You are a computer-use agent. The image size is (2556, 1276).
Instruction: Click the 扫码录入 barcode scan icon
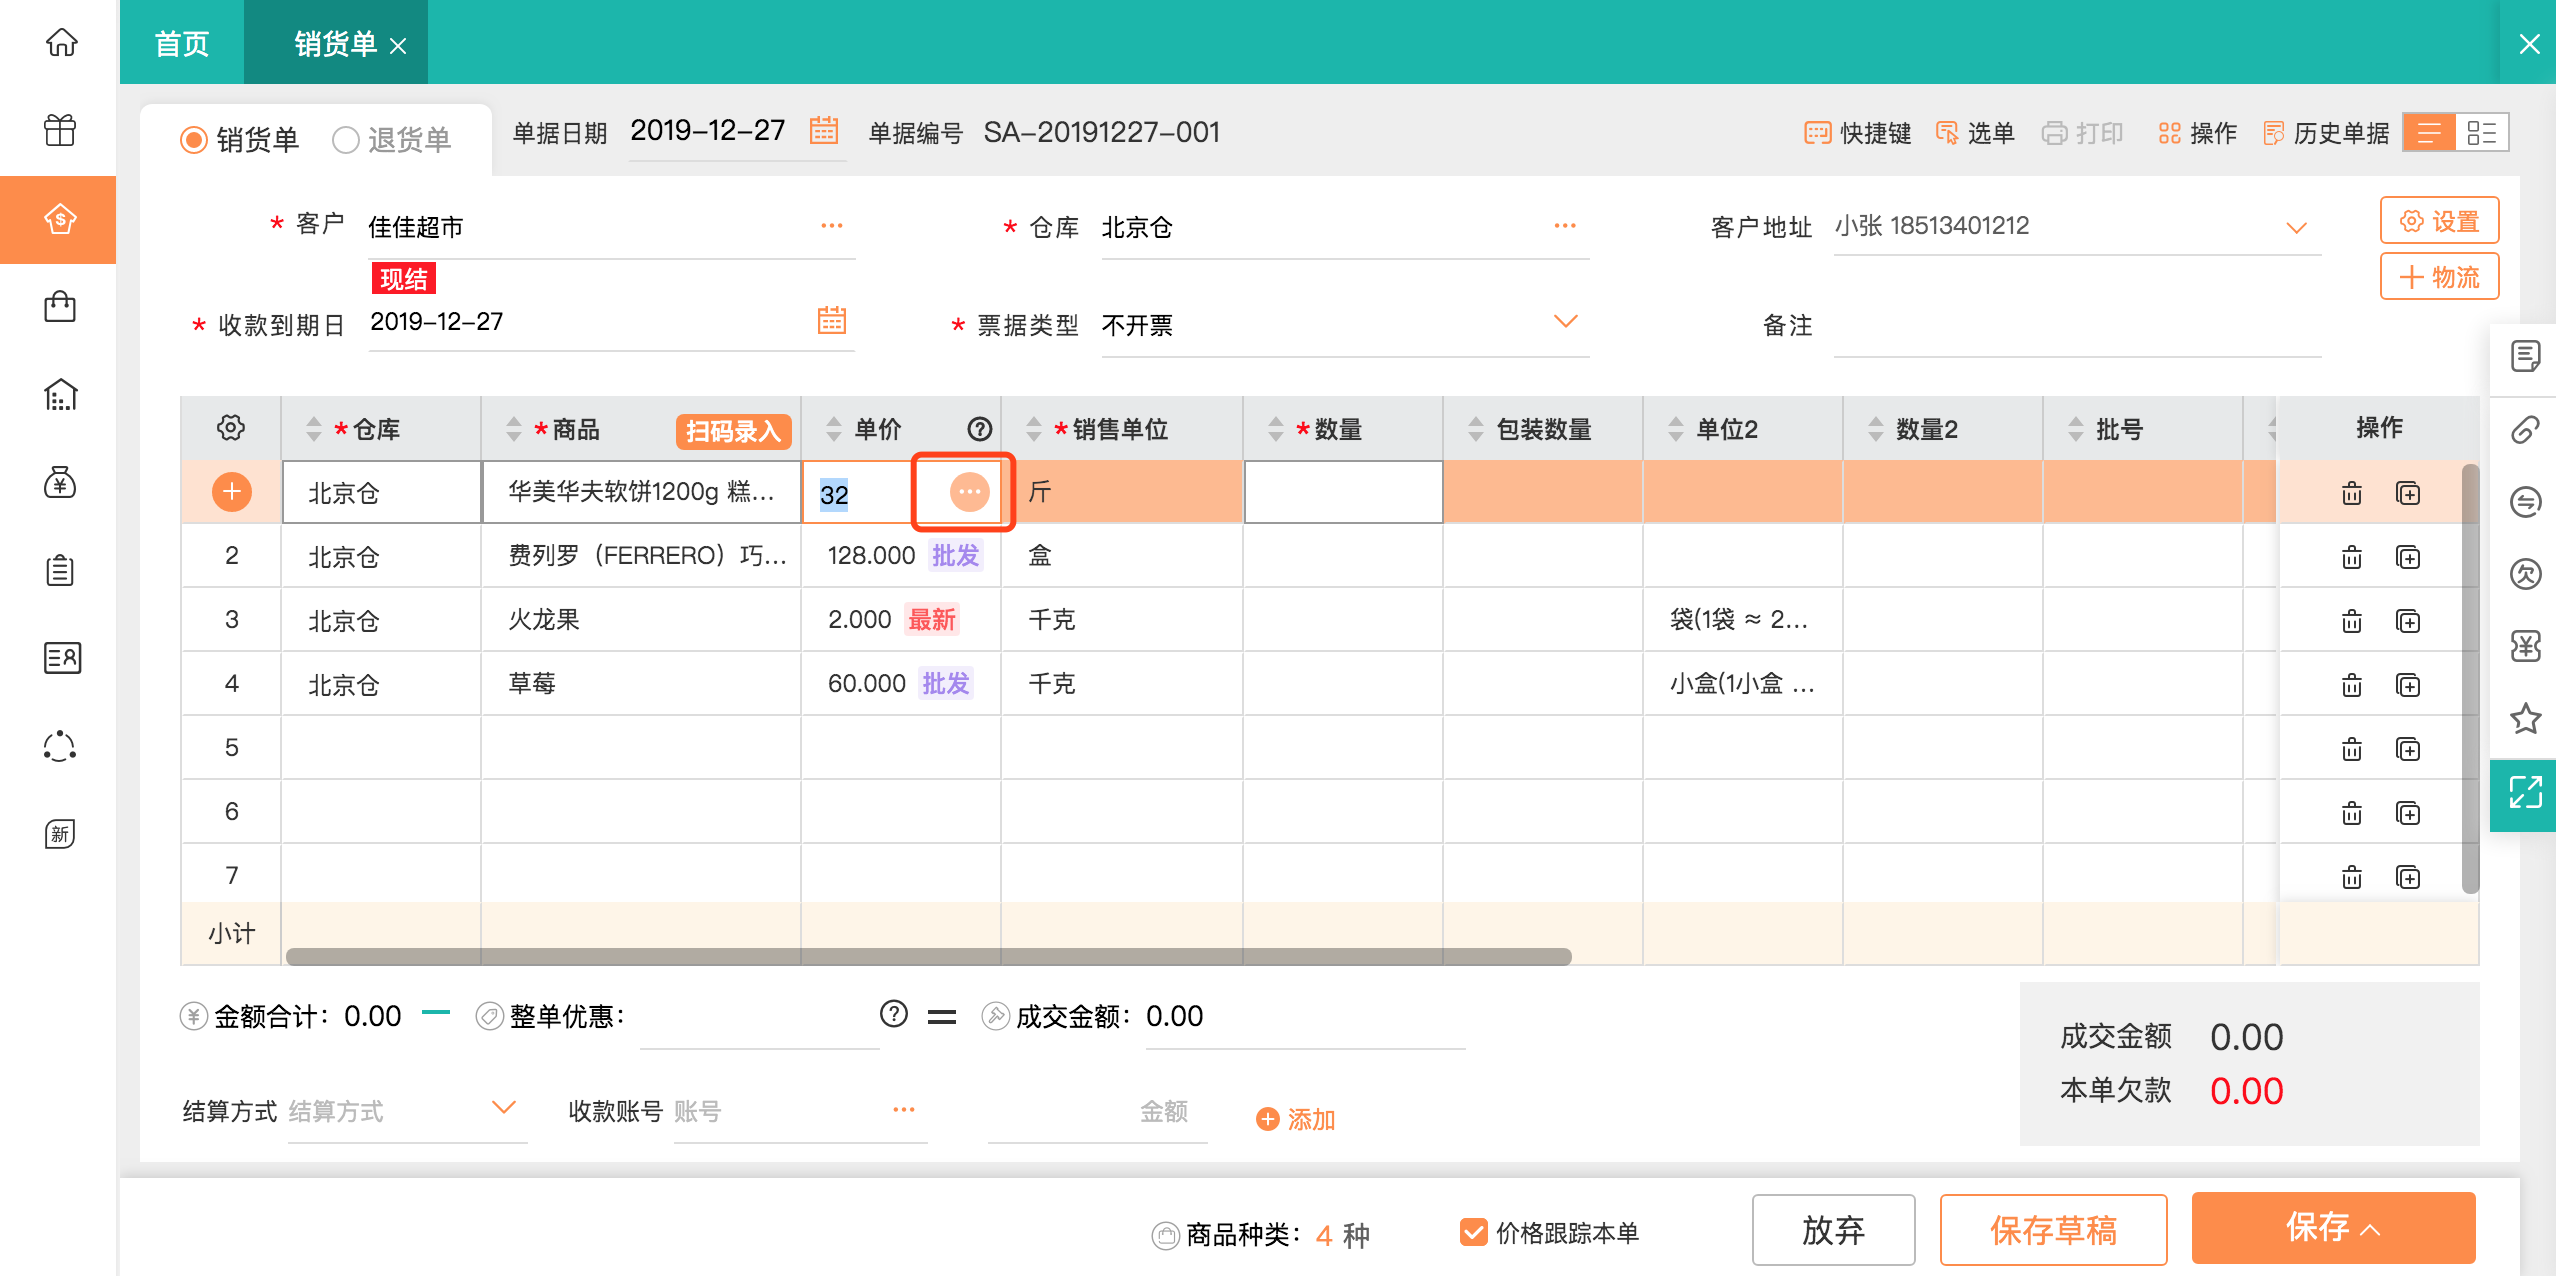click(730, 430)
